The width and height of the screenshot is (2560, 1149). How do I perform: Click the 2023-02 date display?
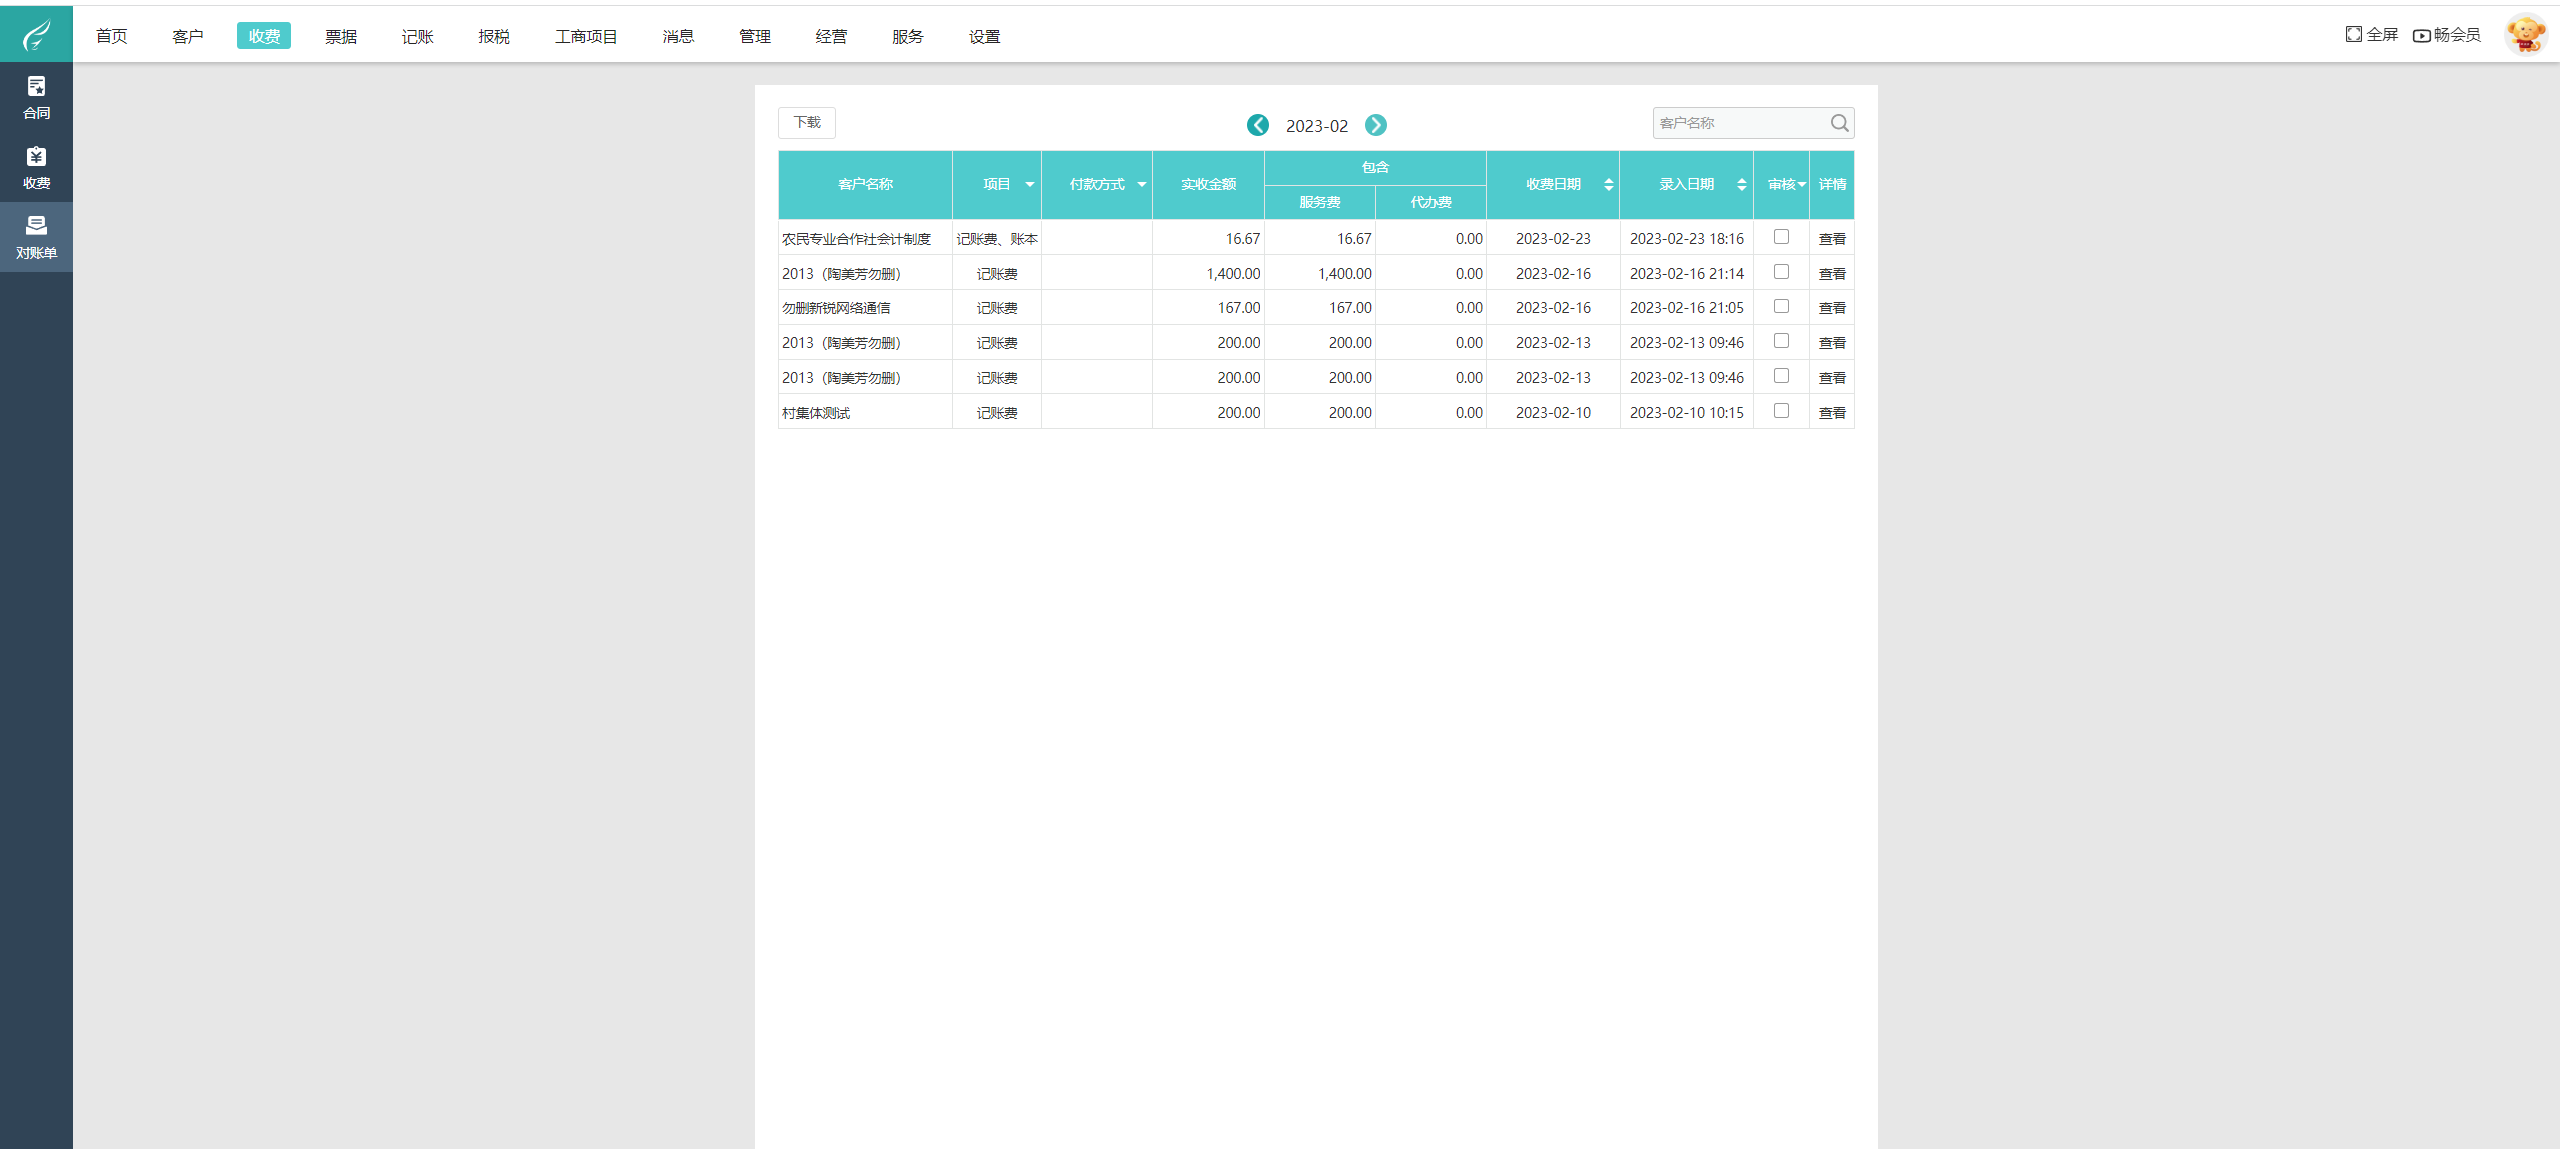pyautogui.click(x=1316, y=124)
